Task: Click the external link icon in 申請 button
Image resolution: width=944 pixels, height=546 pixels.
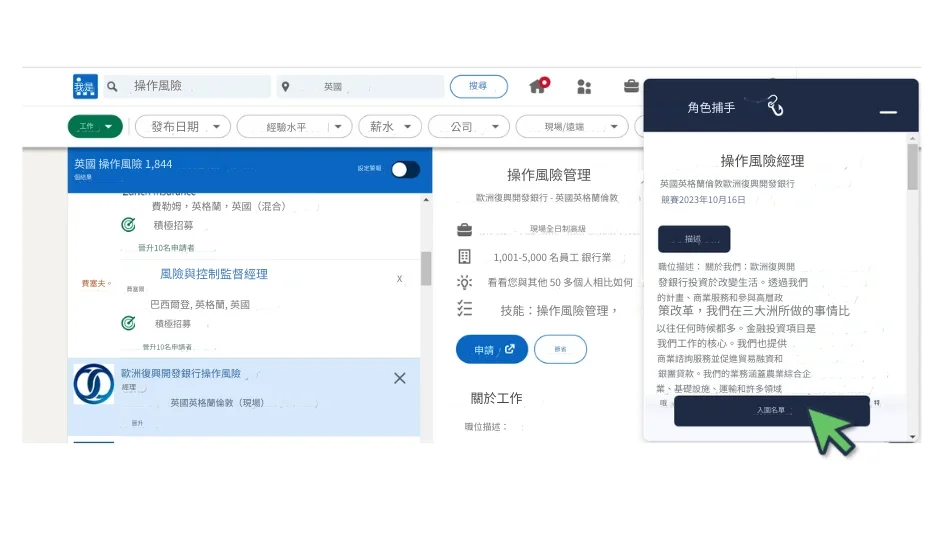Action: tap(510, 349)
